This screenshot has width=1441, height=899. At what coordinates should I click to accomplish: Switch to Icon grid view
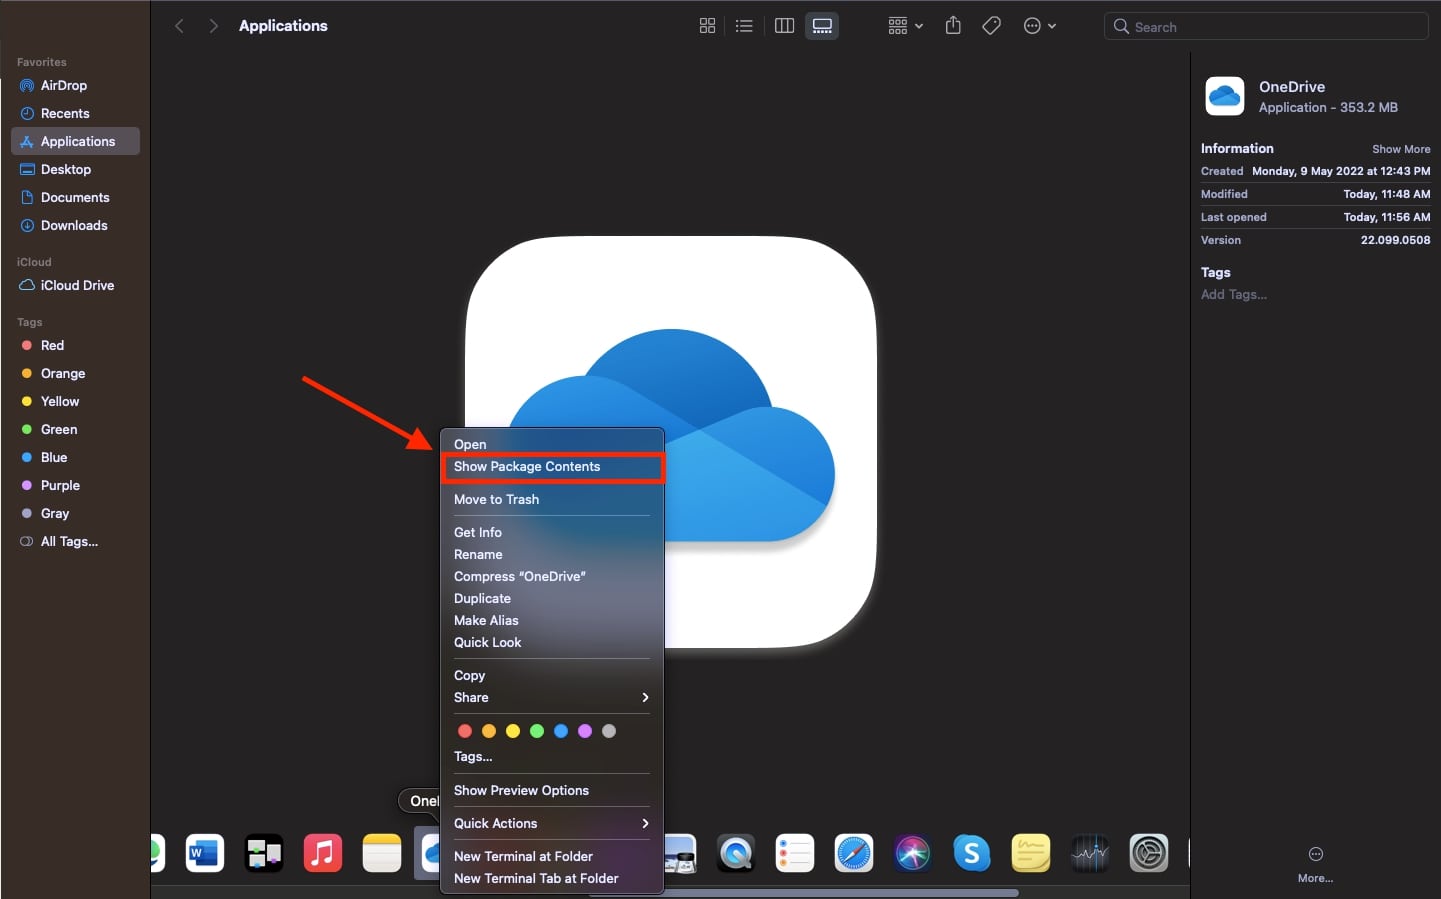tap(707, 26)
